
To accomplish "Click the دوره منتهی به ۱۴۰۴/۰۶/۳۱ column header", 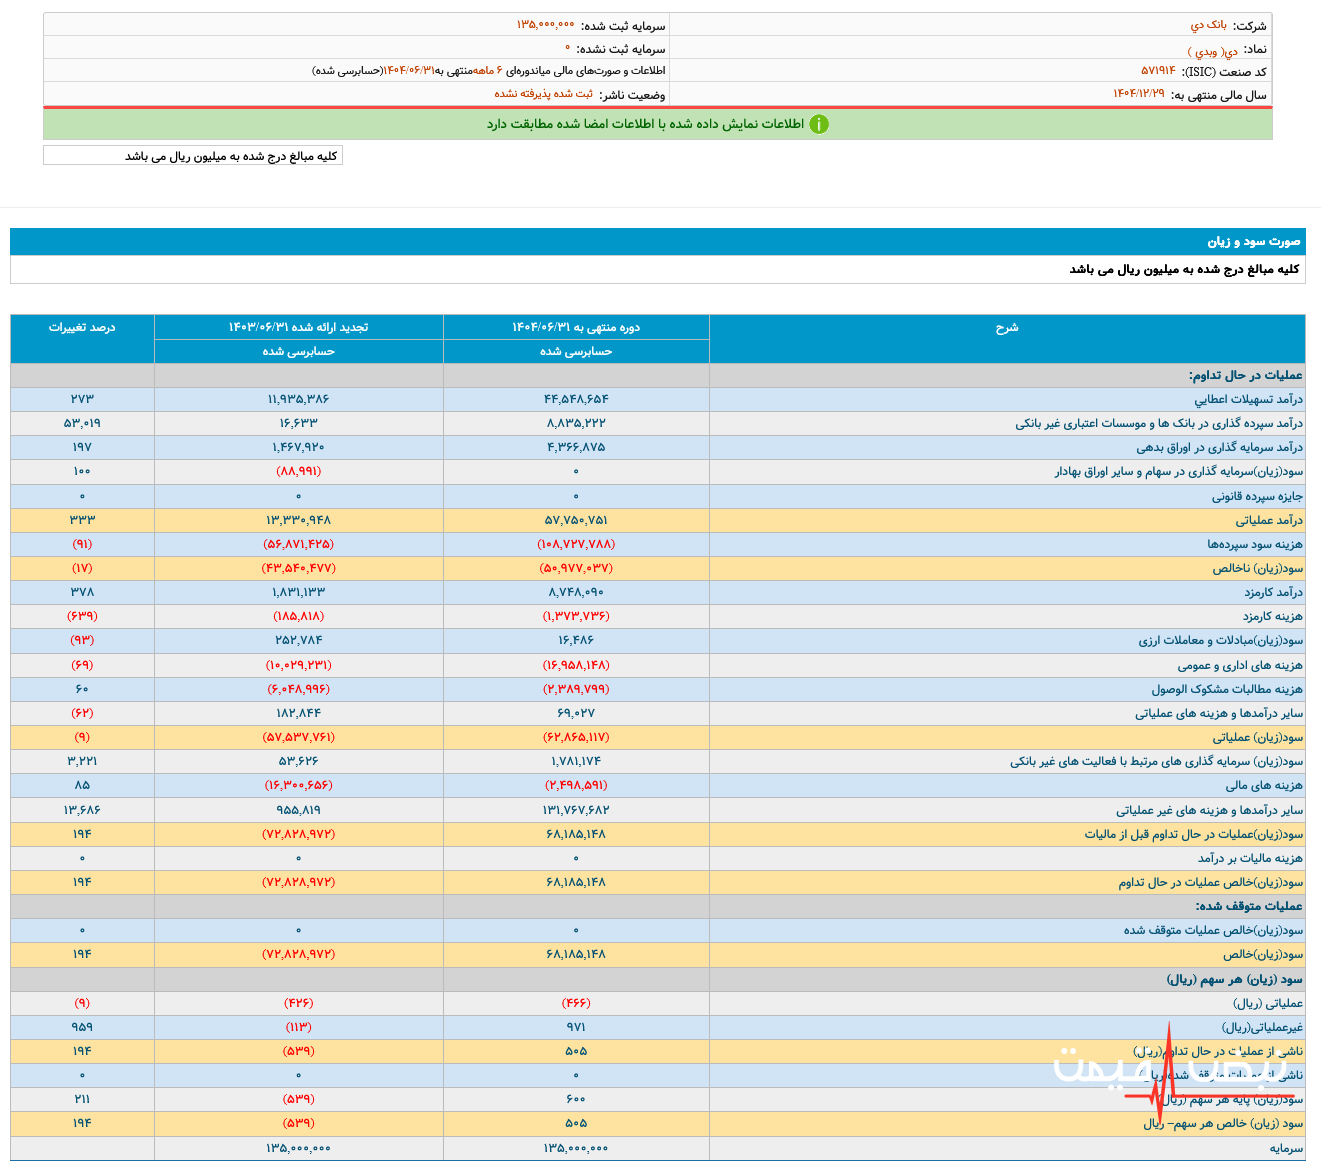I will point(576,327).
